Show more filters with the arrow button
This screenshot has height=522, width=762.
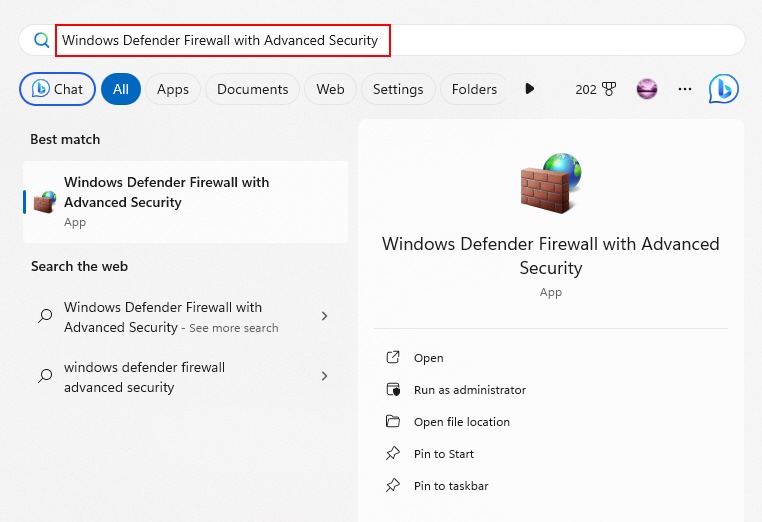tap(530, 89)
